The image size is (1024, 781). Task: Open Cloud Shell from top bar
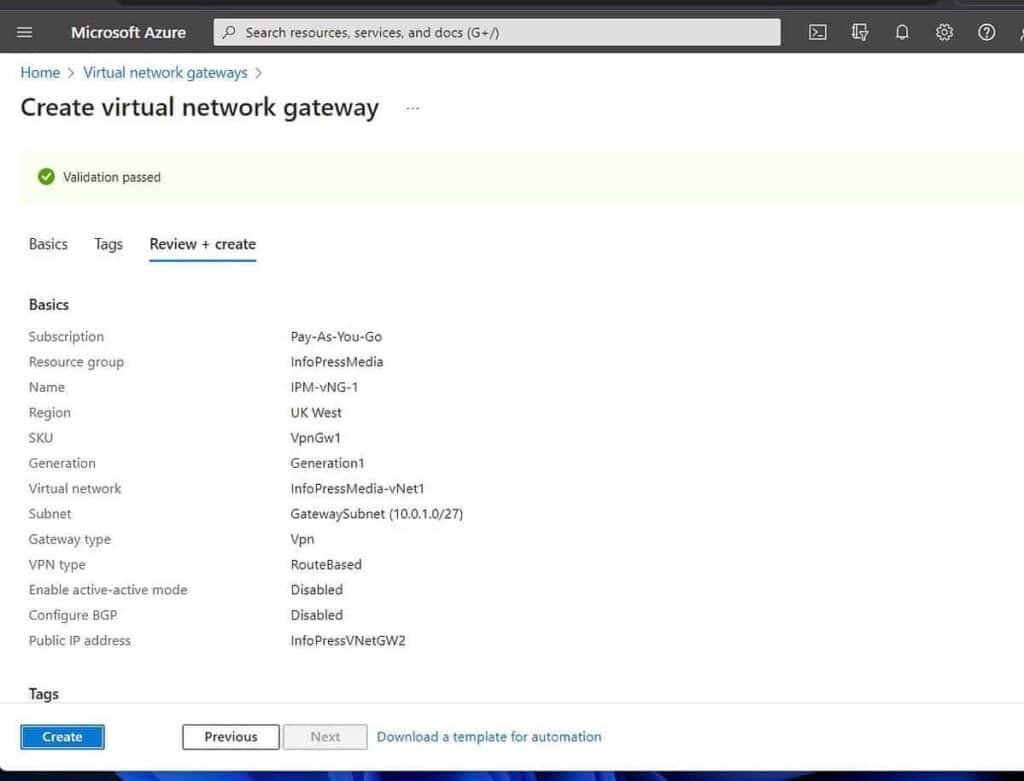point(817,32)
